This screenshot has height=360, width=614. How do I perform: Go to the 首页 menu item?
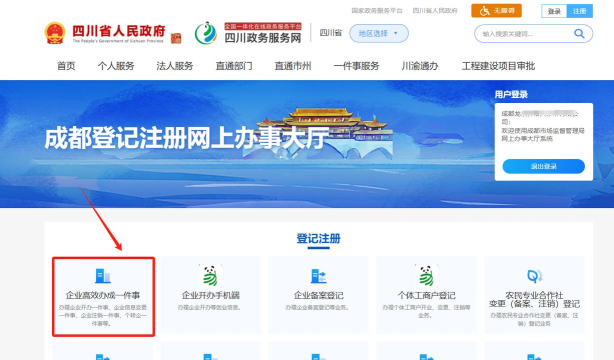(66, 66)
